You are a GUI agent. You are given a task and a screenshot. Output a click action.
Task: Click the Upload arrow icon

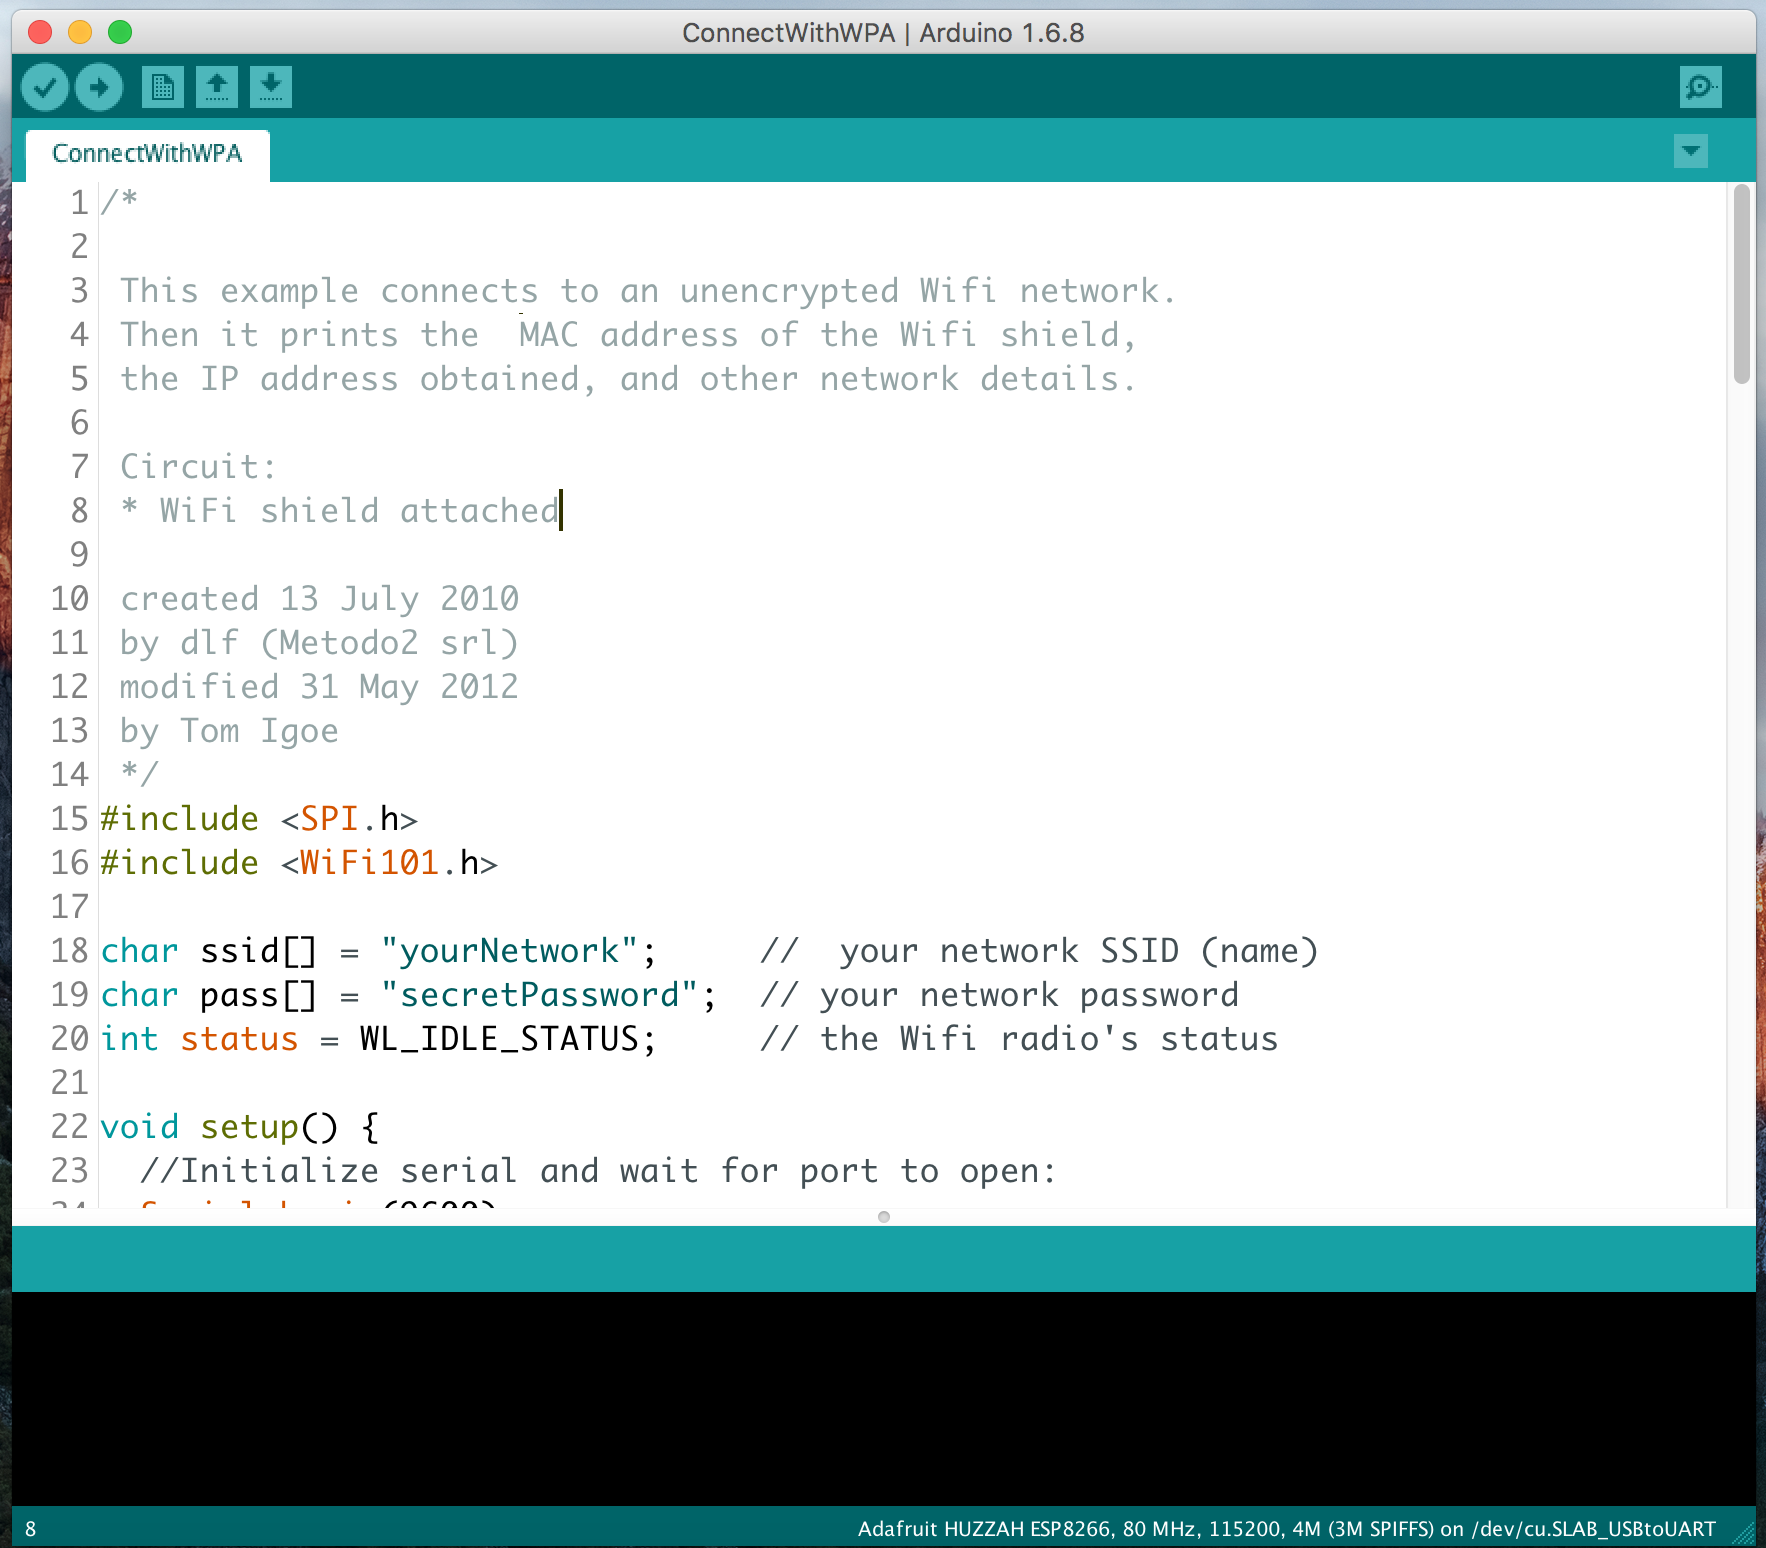coord(98,87)
